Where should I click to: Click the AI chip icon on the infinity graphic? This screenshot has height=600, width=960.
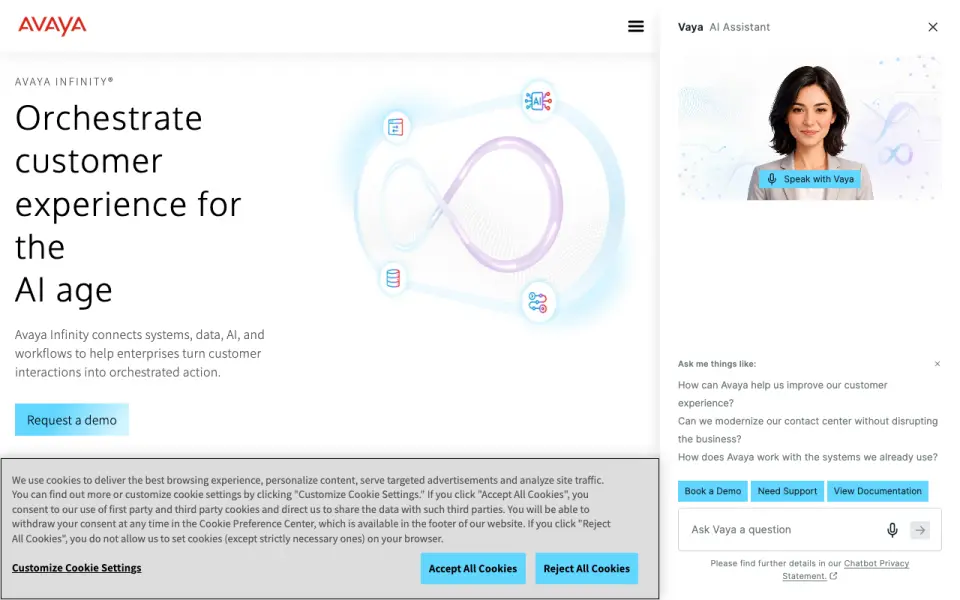point(538,100)
